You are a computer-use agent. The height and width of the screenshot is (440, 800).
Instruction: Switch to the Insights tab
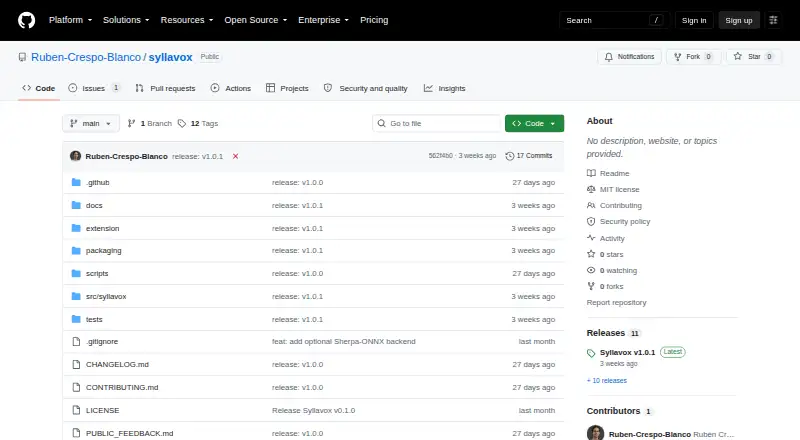tap(444, 88)
